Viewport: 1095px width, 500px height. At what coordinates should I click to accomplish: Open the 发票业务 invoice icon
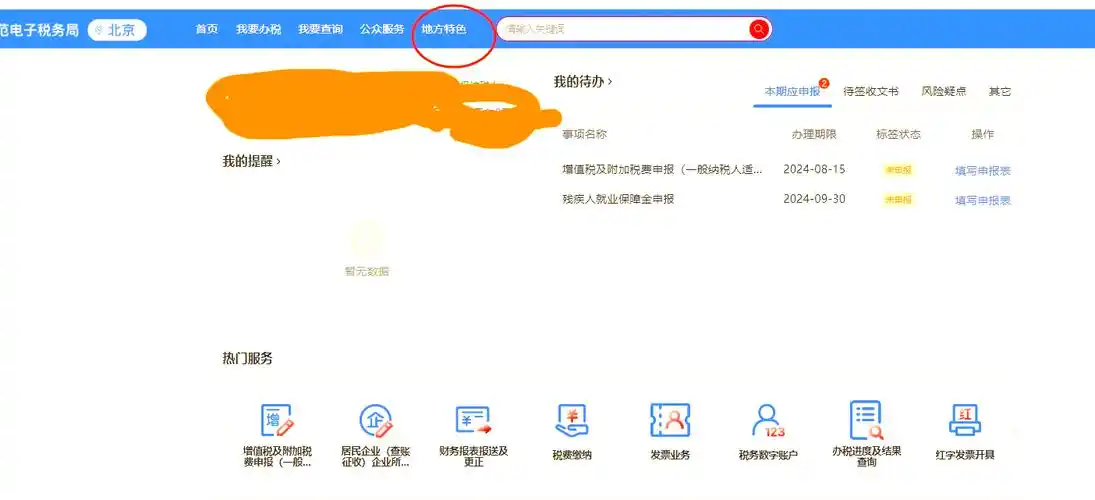[x=670, y=420]
